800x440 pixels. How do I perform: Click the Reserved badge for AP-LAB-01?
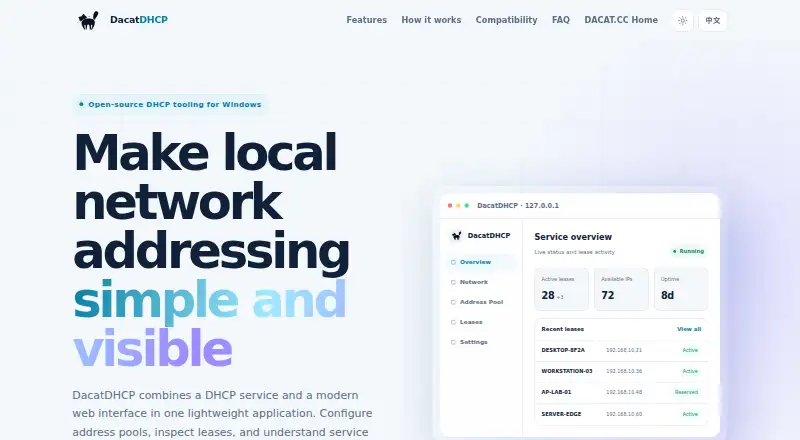click(x=686, y=392)
